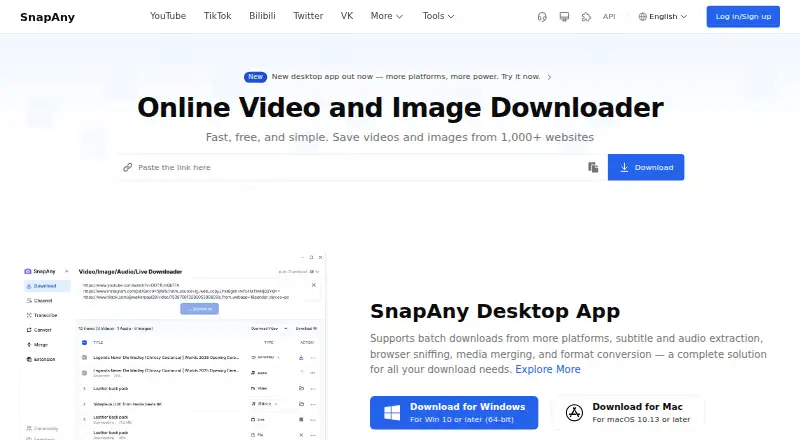Viewport: 800px width, 440px height.
Task: Click Download for Windows button
Action: point(454,412)
